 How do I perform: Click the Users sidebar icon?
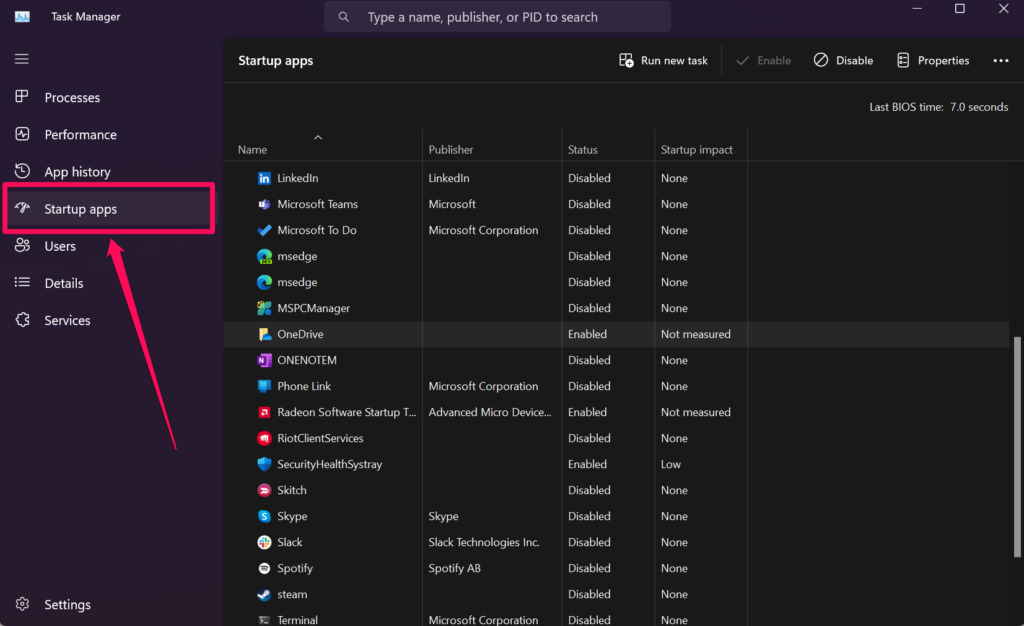tap(22, 245)
